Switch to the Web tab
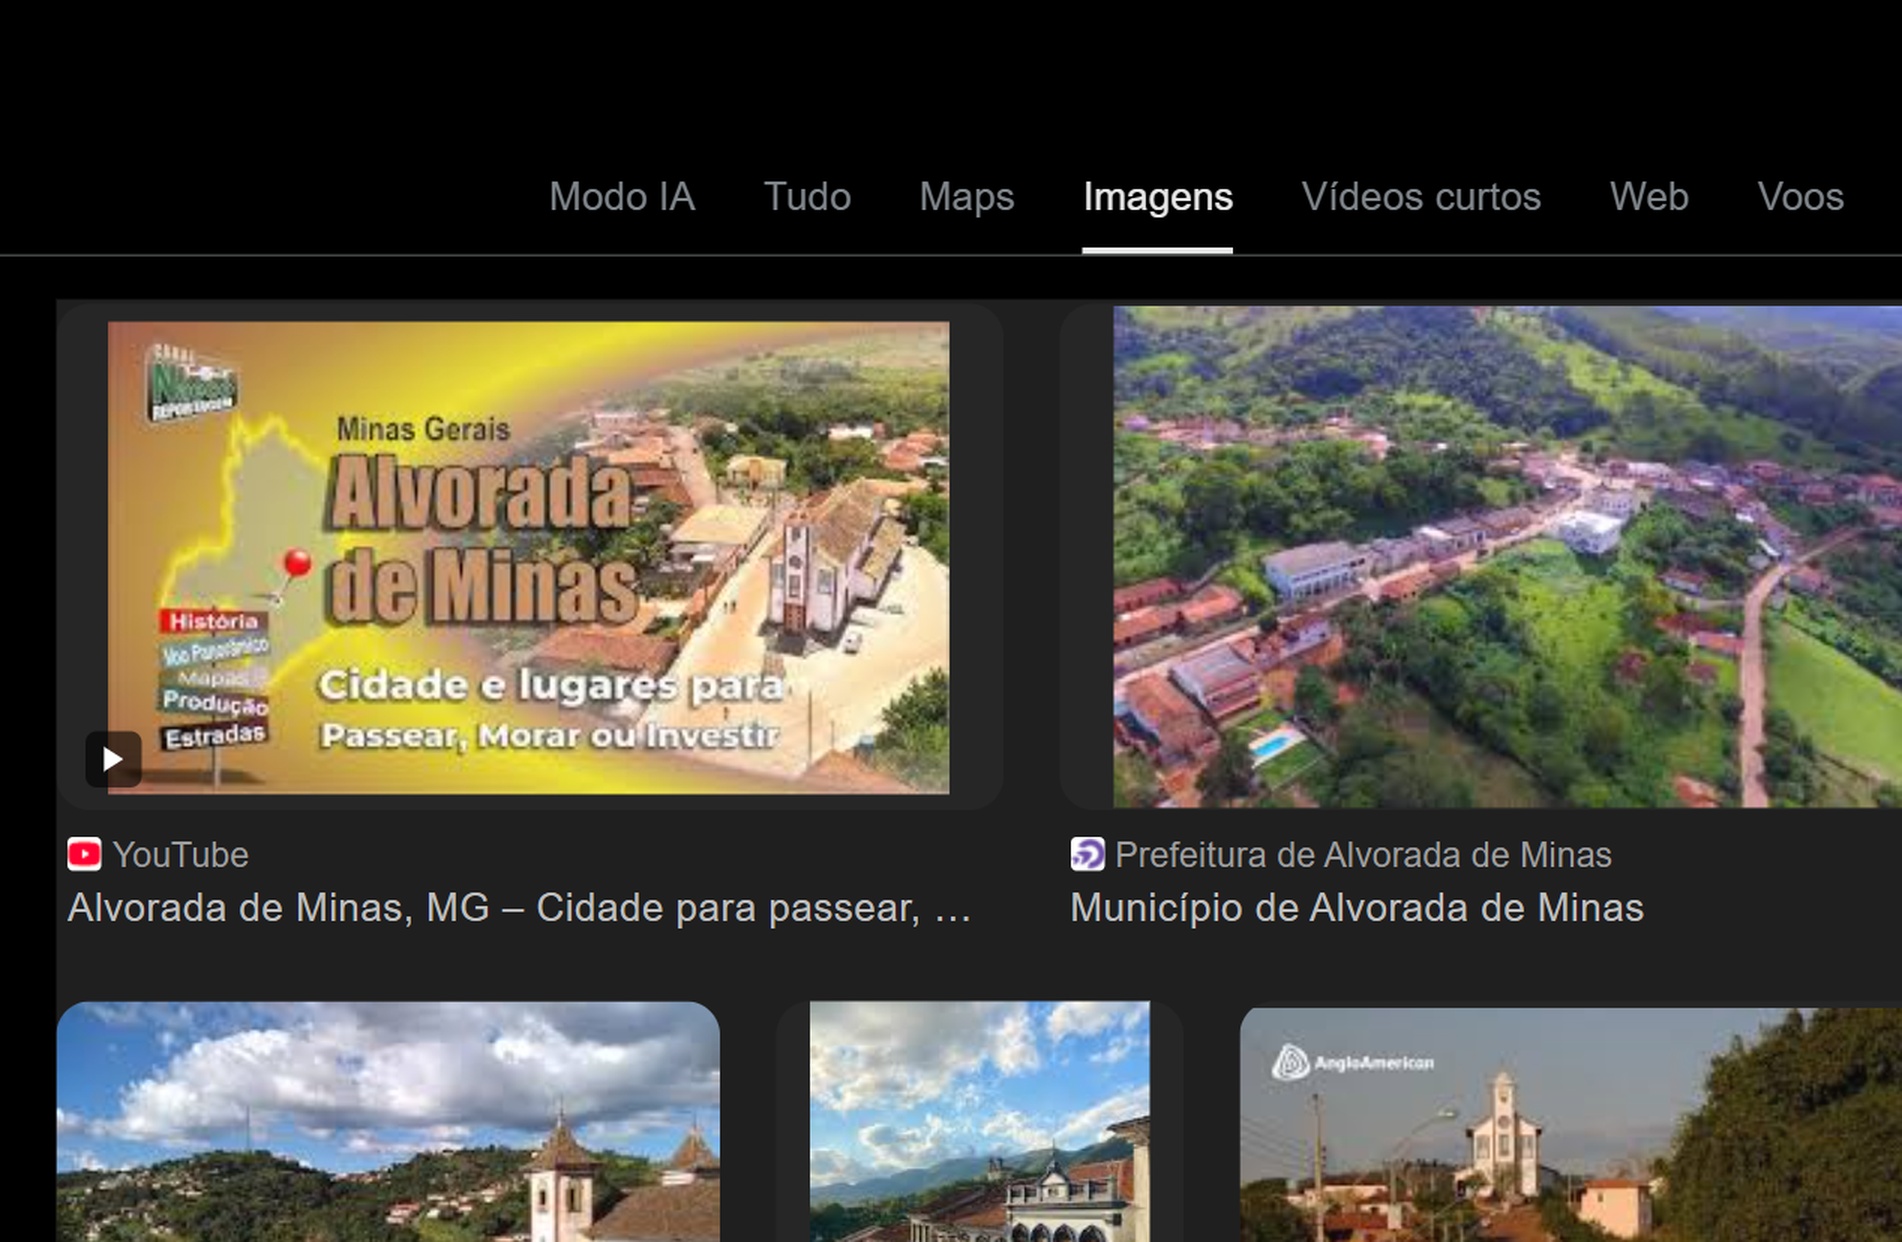This screenshot has height=1242, width=1902. click(1648, 197)
